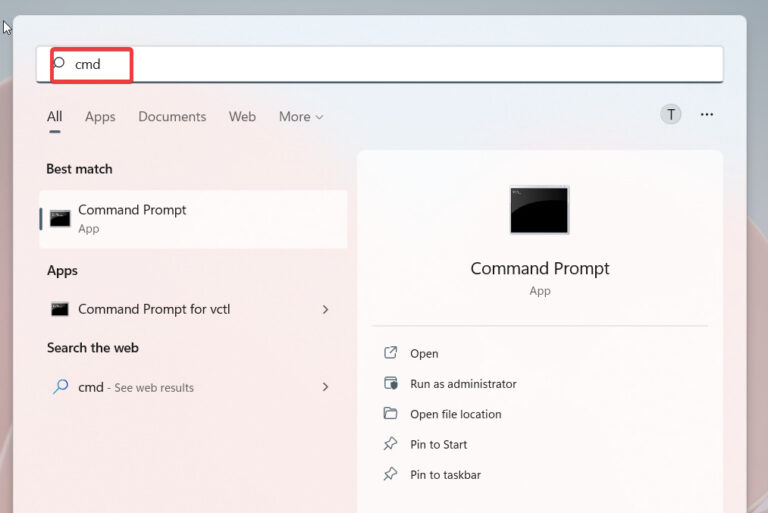The height and width of the screenshot is (513, 768).
Task: Expand cmd web results chevron
Action: [x=325, y=387]
